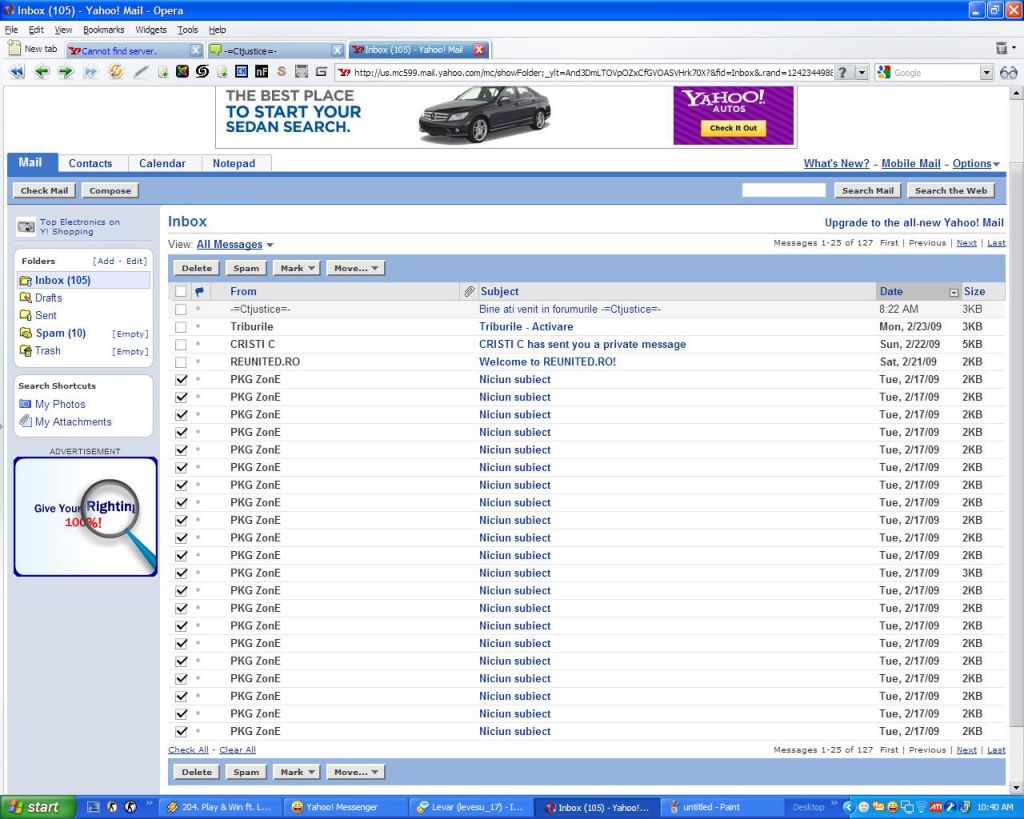
Task: Tick the checkbox for the Triburile message
Action: (181, 327)
